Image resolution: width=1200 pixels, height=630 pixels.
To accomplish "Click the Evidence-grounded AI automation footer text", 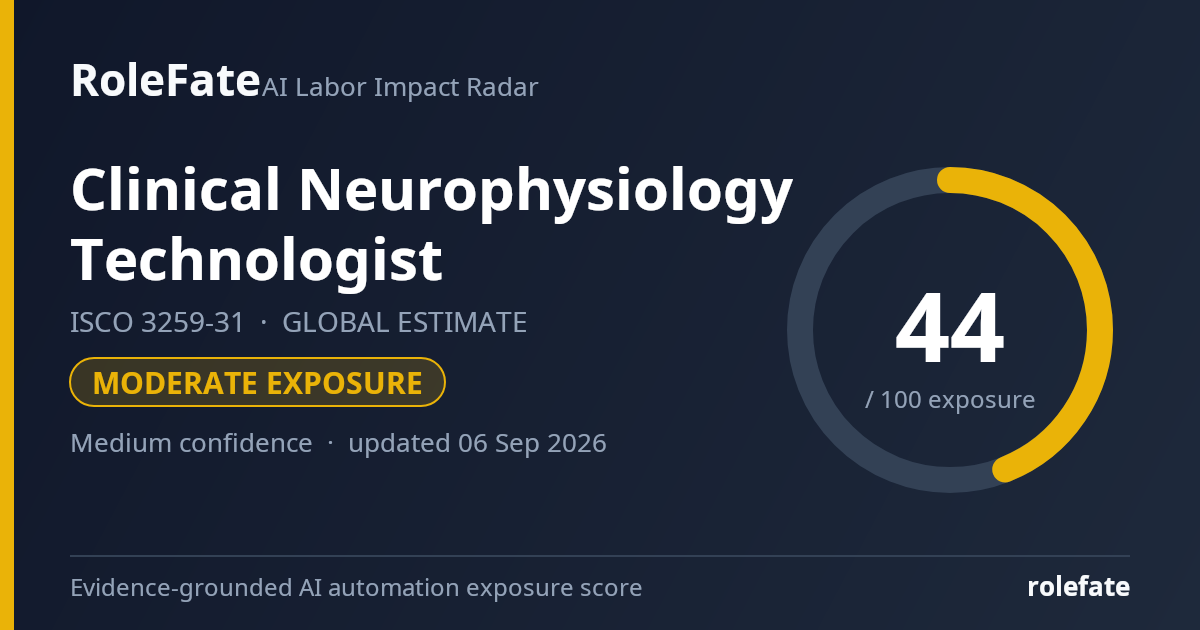I will (x=356, y=588).
